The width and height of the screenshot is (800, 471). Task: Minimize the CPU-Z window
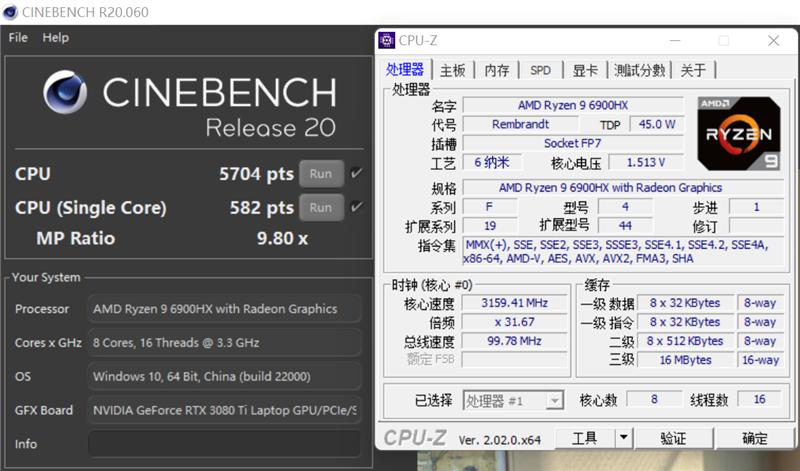point(676,41)
